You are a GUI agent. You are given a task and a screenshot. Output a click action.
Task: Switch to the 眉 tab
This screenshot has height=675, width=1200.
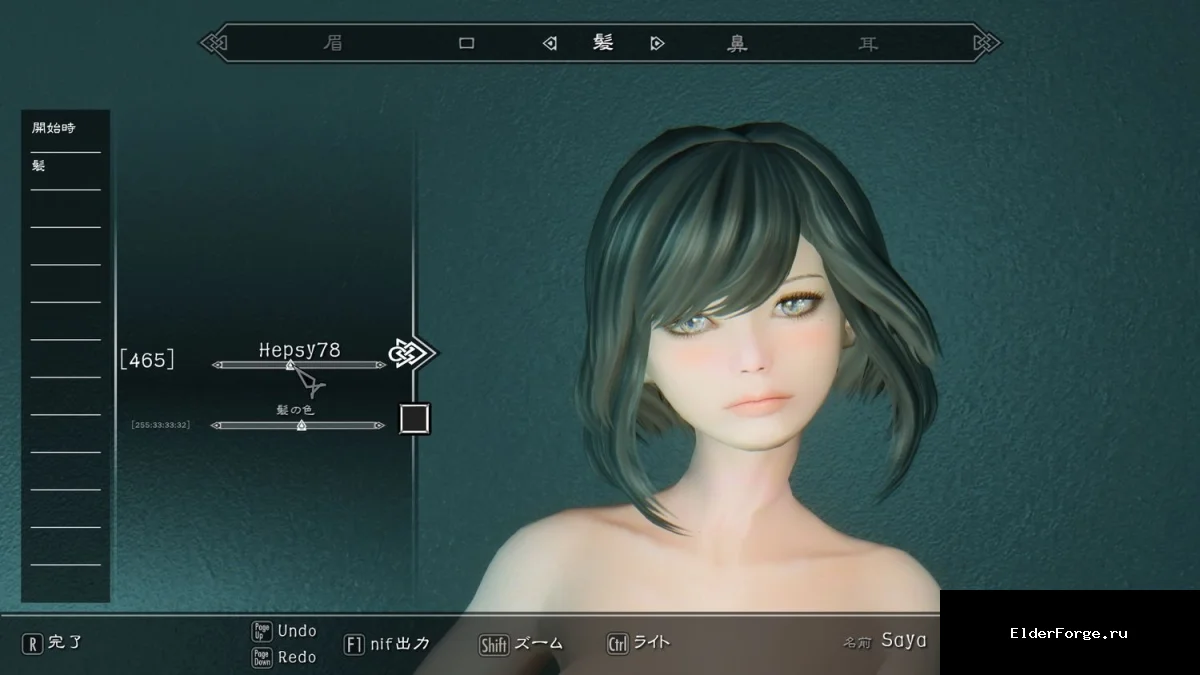coord(333,43)
